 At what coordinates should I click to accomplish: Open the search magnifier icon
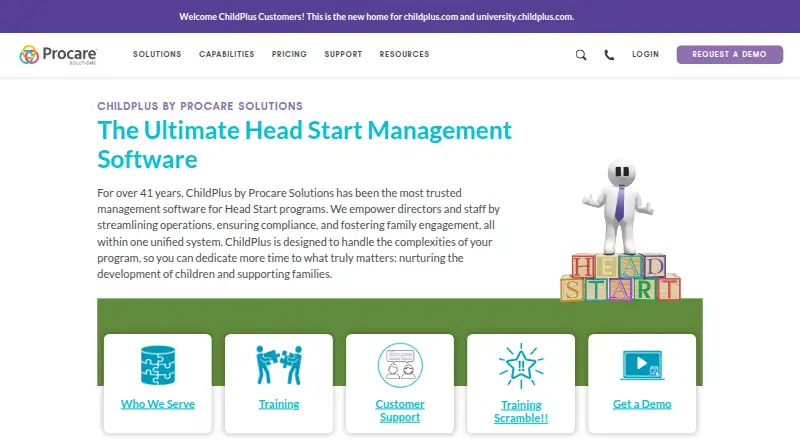click(581, 55)
